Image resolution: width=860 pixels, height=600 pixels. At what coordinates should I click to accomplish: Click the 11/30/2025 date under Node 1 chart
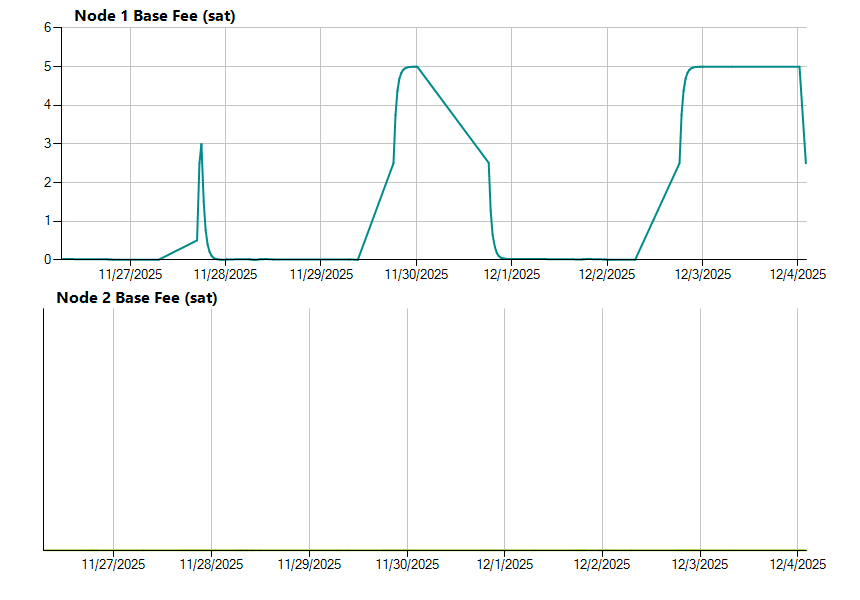416,274
